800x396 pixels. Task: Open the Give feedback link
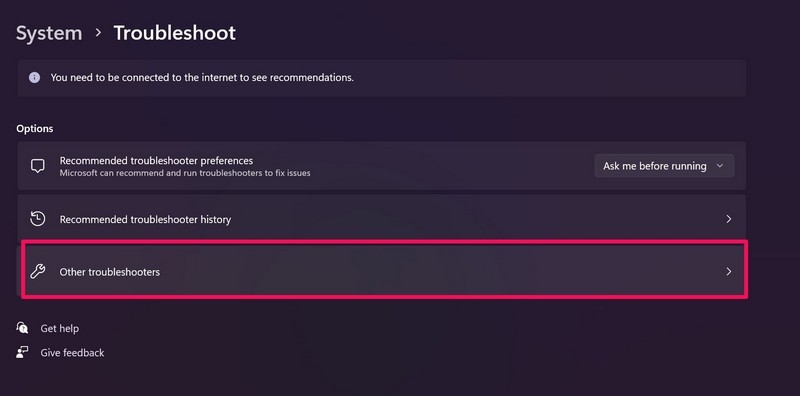[72, 353]
